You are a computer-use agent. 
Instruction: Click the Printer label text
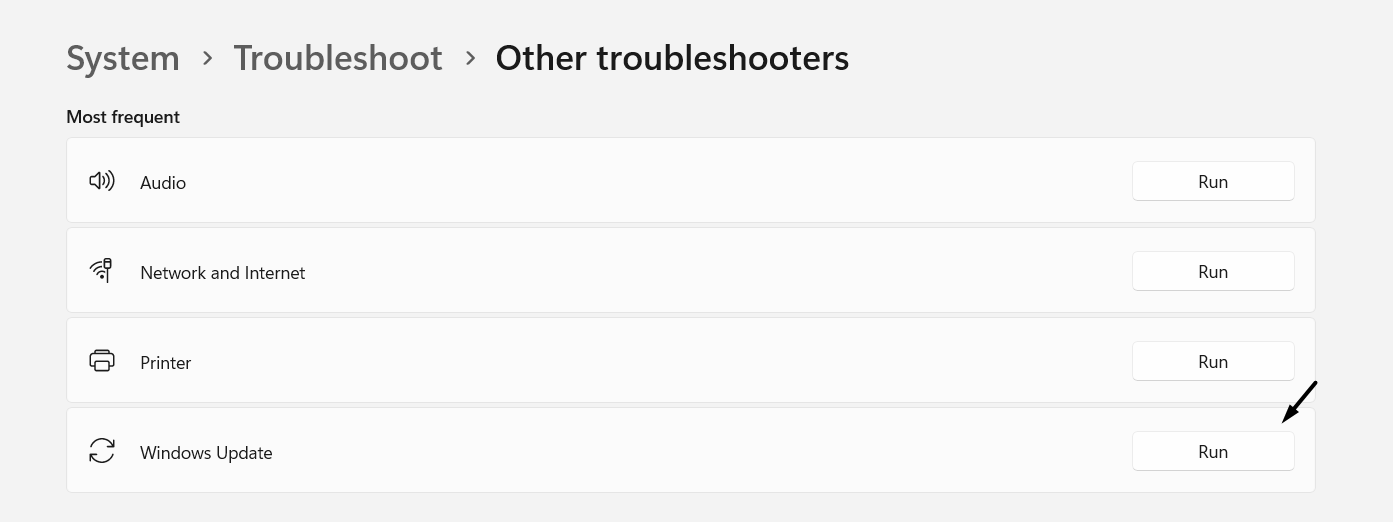(166, 363)
